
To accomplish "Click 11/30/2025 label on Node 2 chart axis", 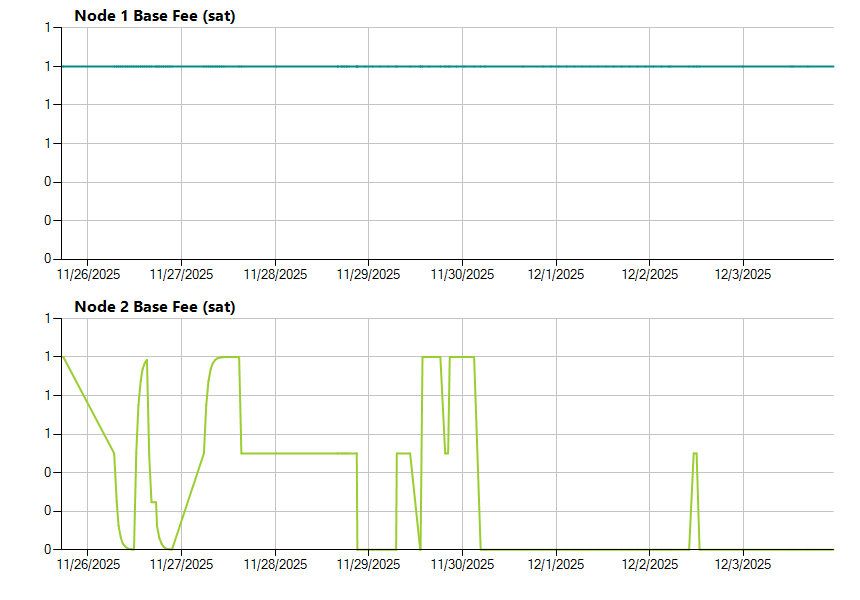I will [461, 565].
